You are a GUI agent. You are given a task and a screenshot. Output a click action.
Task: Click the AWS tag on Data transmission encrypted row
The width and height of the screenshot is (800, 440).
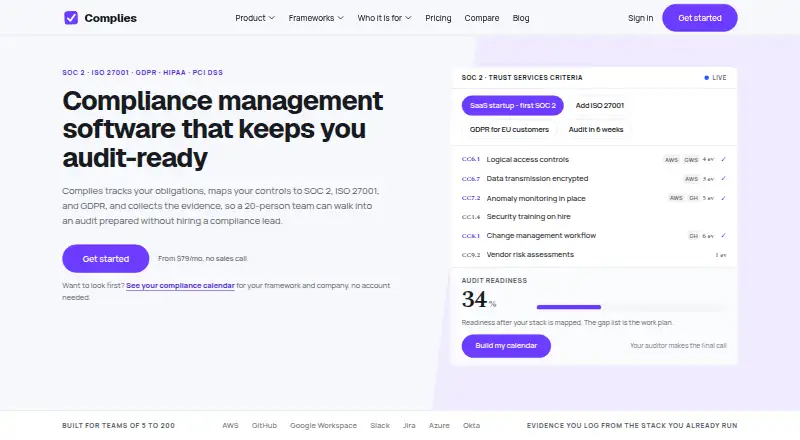tap(691, 179)
